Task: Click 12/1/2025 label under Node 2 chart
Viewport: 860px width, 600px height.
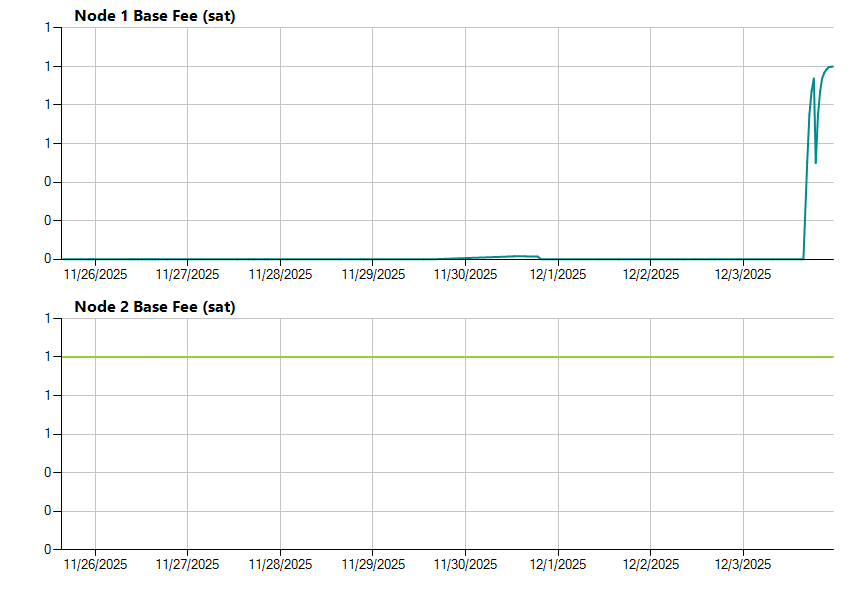Action: tap(558, 564)
